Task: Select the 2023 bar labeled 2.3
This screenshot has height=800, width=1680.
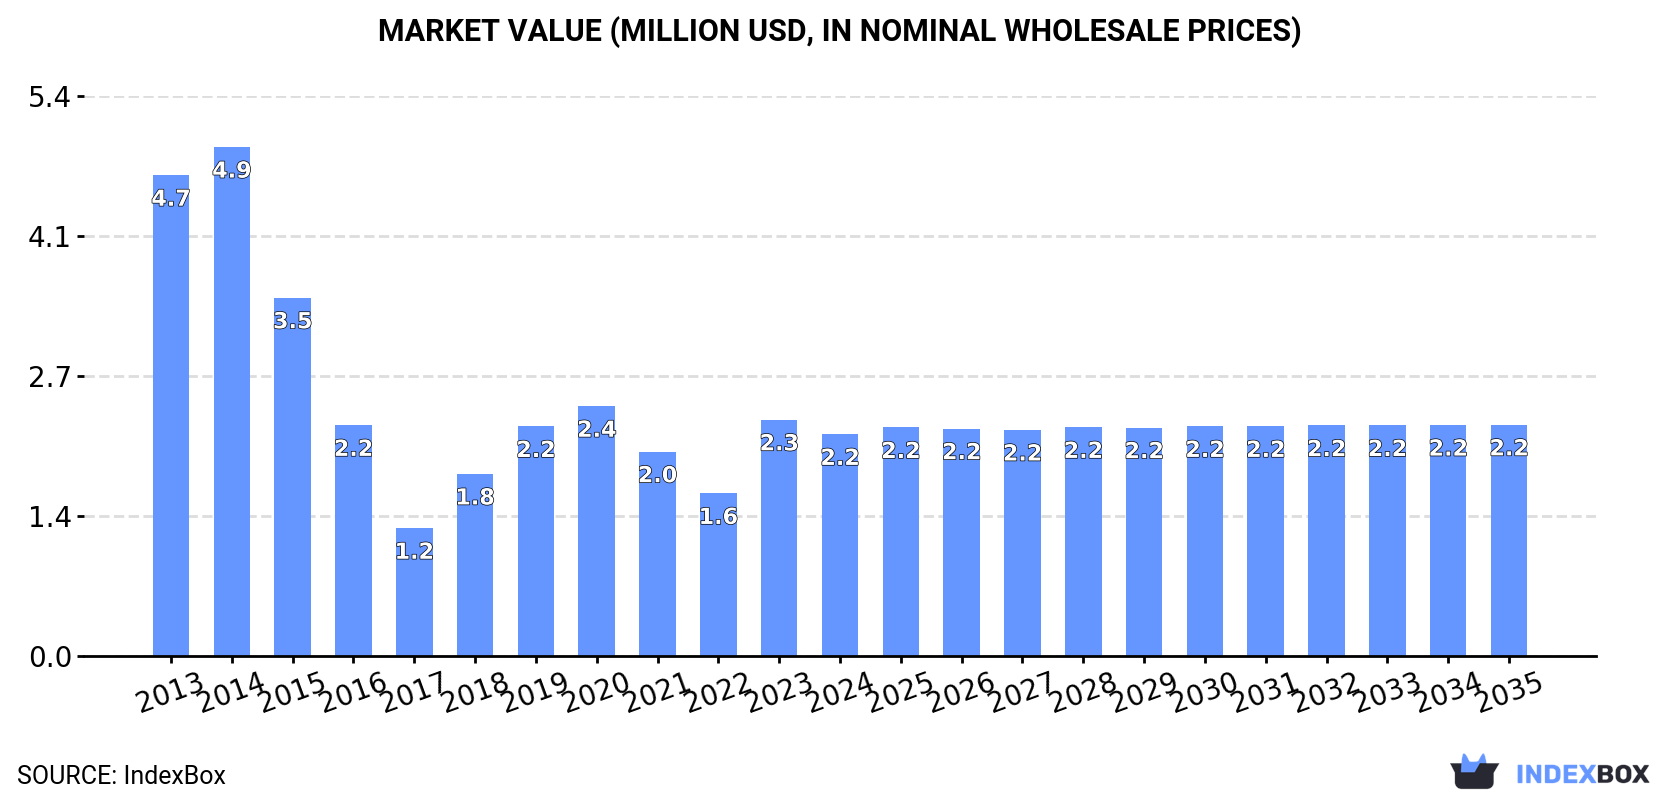Action: click(x=779, y=538)
